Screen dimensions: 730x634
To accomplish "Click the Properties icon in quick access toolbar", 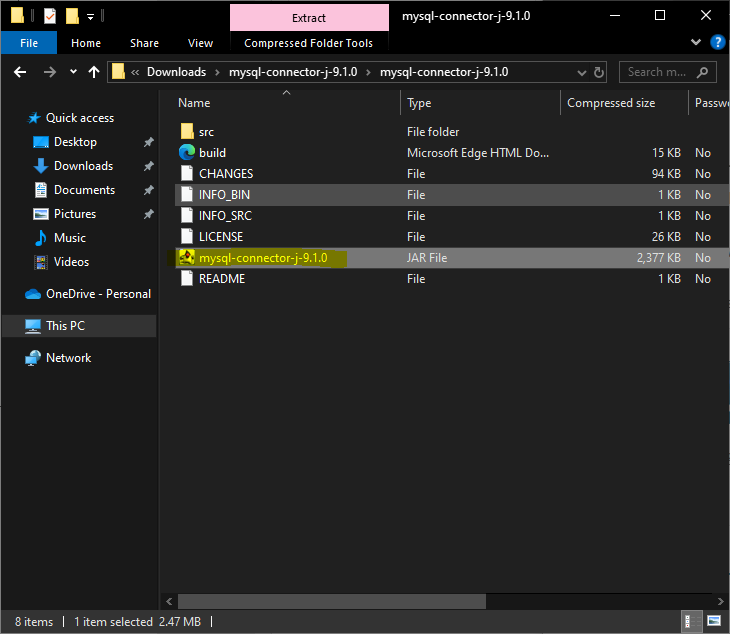I will pyautogui.click(x=49, y=16).
